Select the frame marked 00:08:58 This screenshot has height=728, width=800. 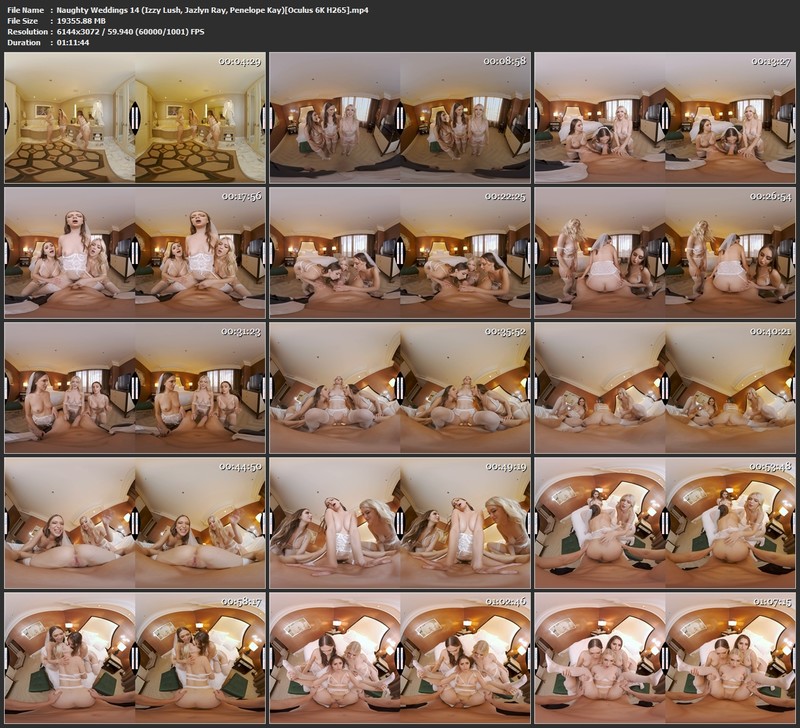point(400,117)
